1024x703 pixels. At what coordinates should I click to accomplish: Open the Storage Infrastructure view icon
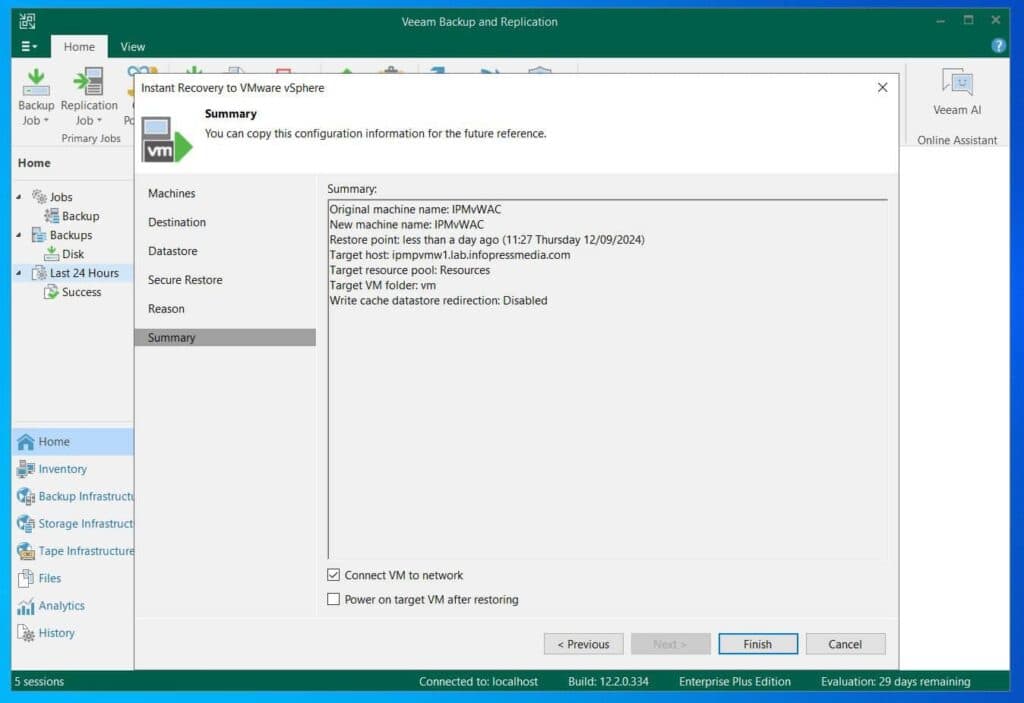pos(25,524)
